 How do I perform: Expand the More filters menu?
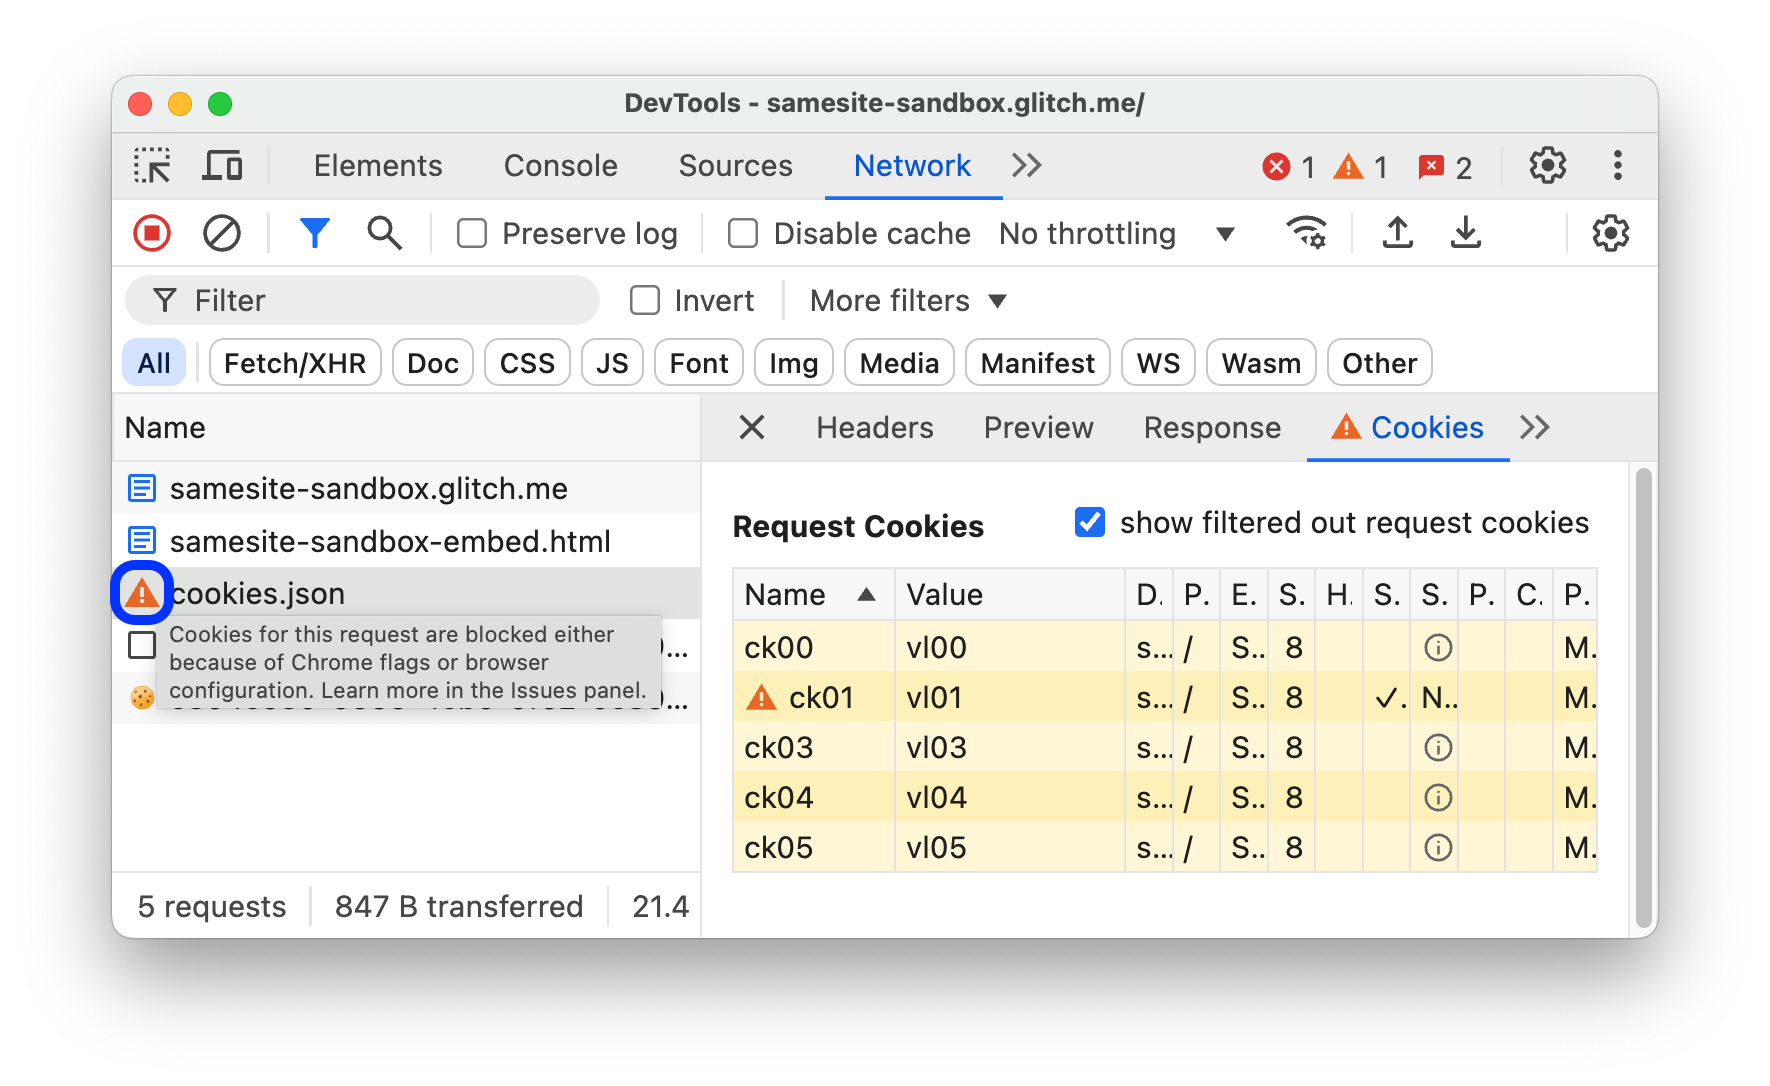click(906, 300)
